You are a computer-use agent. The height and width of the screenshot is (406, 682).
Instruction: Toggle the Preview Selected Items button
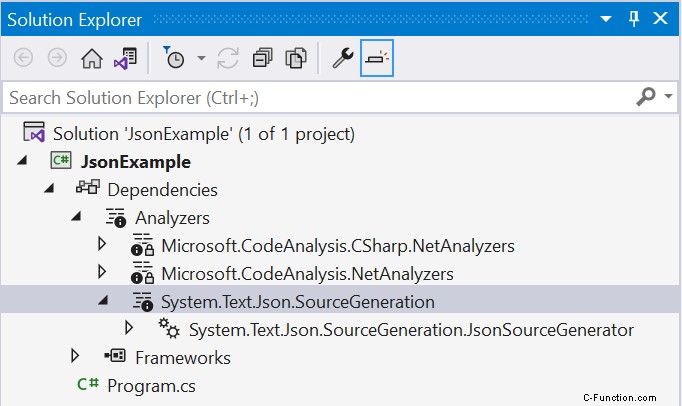[x=378, y=59]
